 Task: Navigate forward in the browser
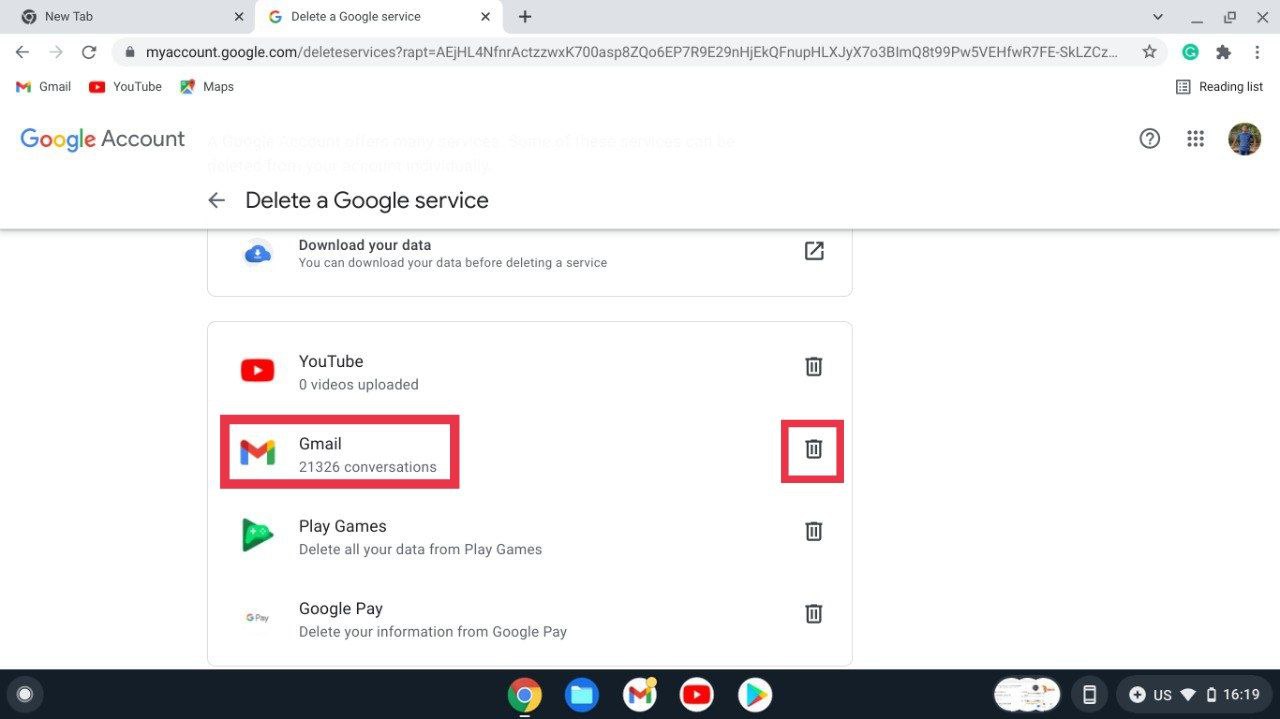point(56,52)
